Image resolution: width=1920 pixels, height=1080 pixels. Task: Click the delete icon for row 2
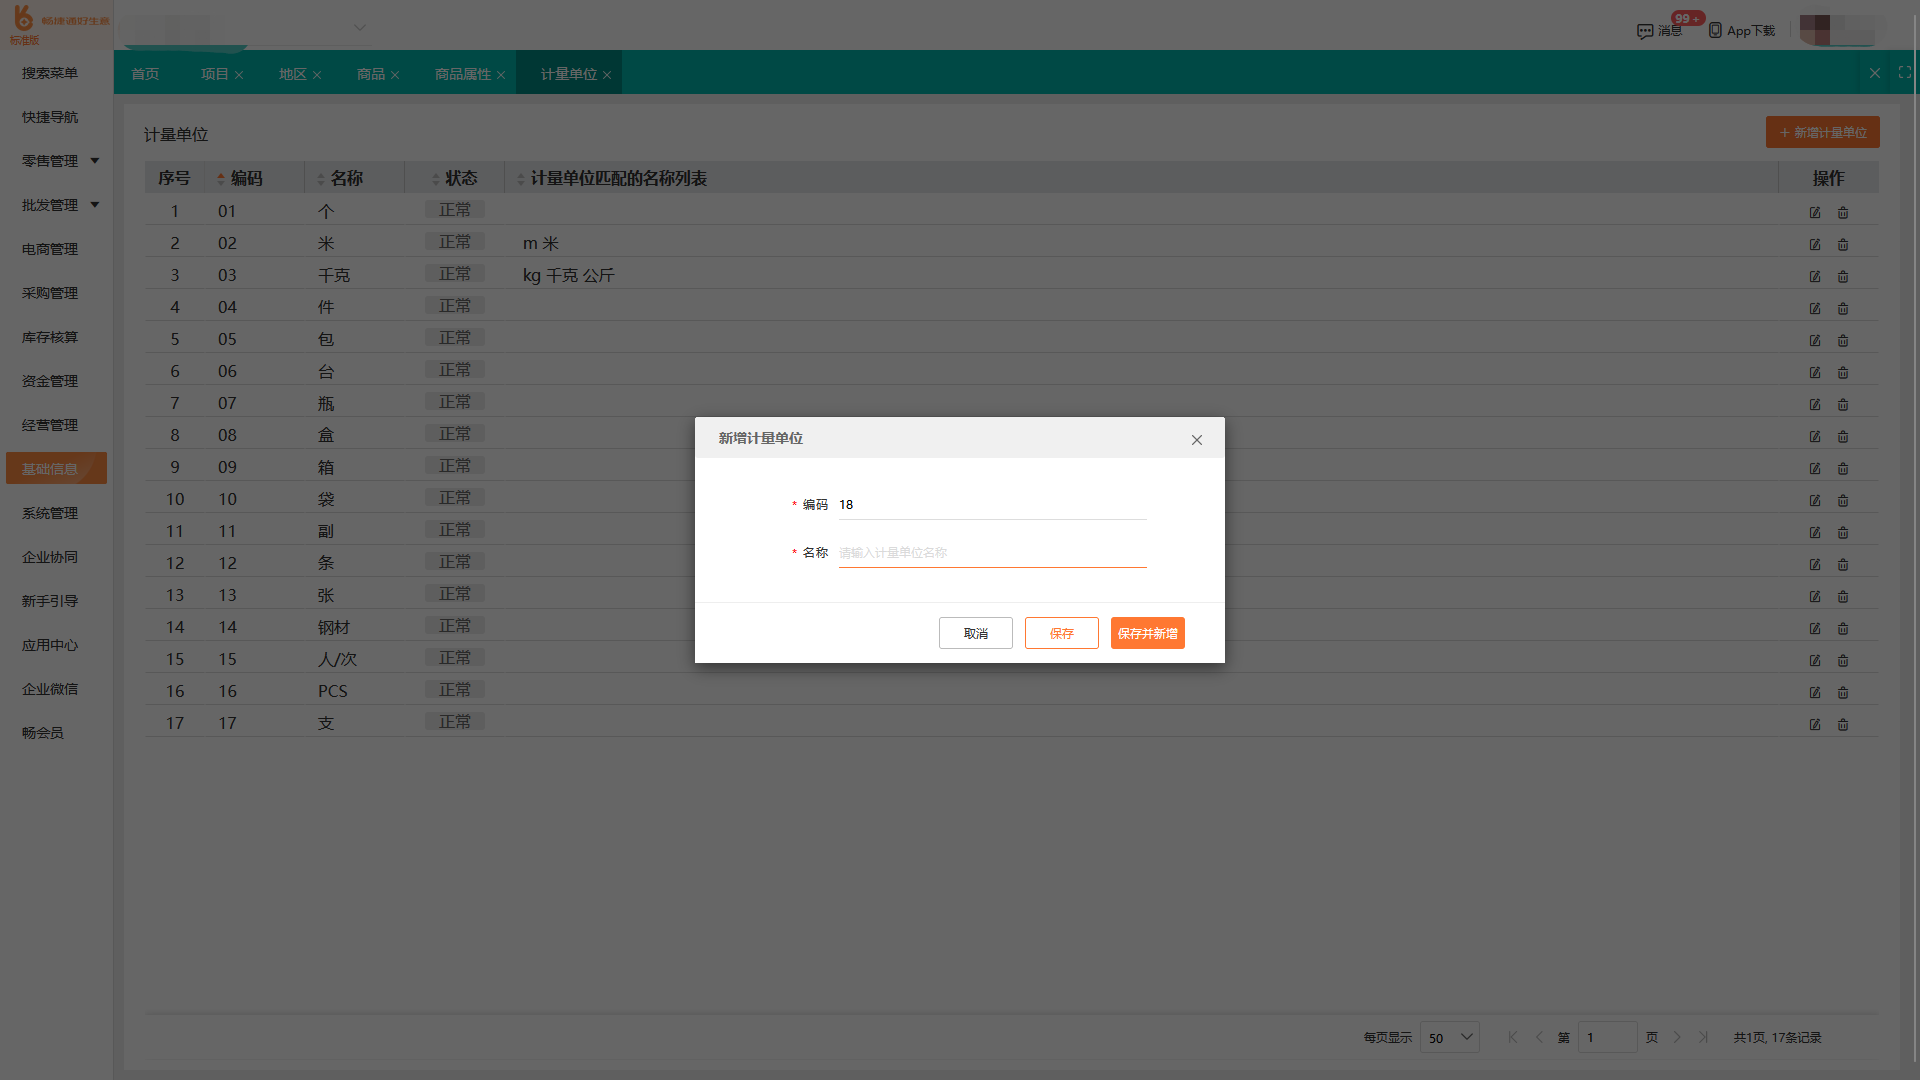click(x=1844, y=244)
